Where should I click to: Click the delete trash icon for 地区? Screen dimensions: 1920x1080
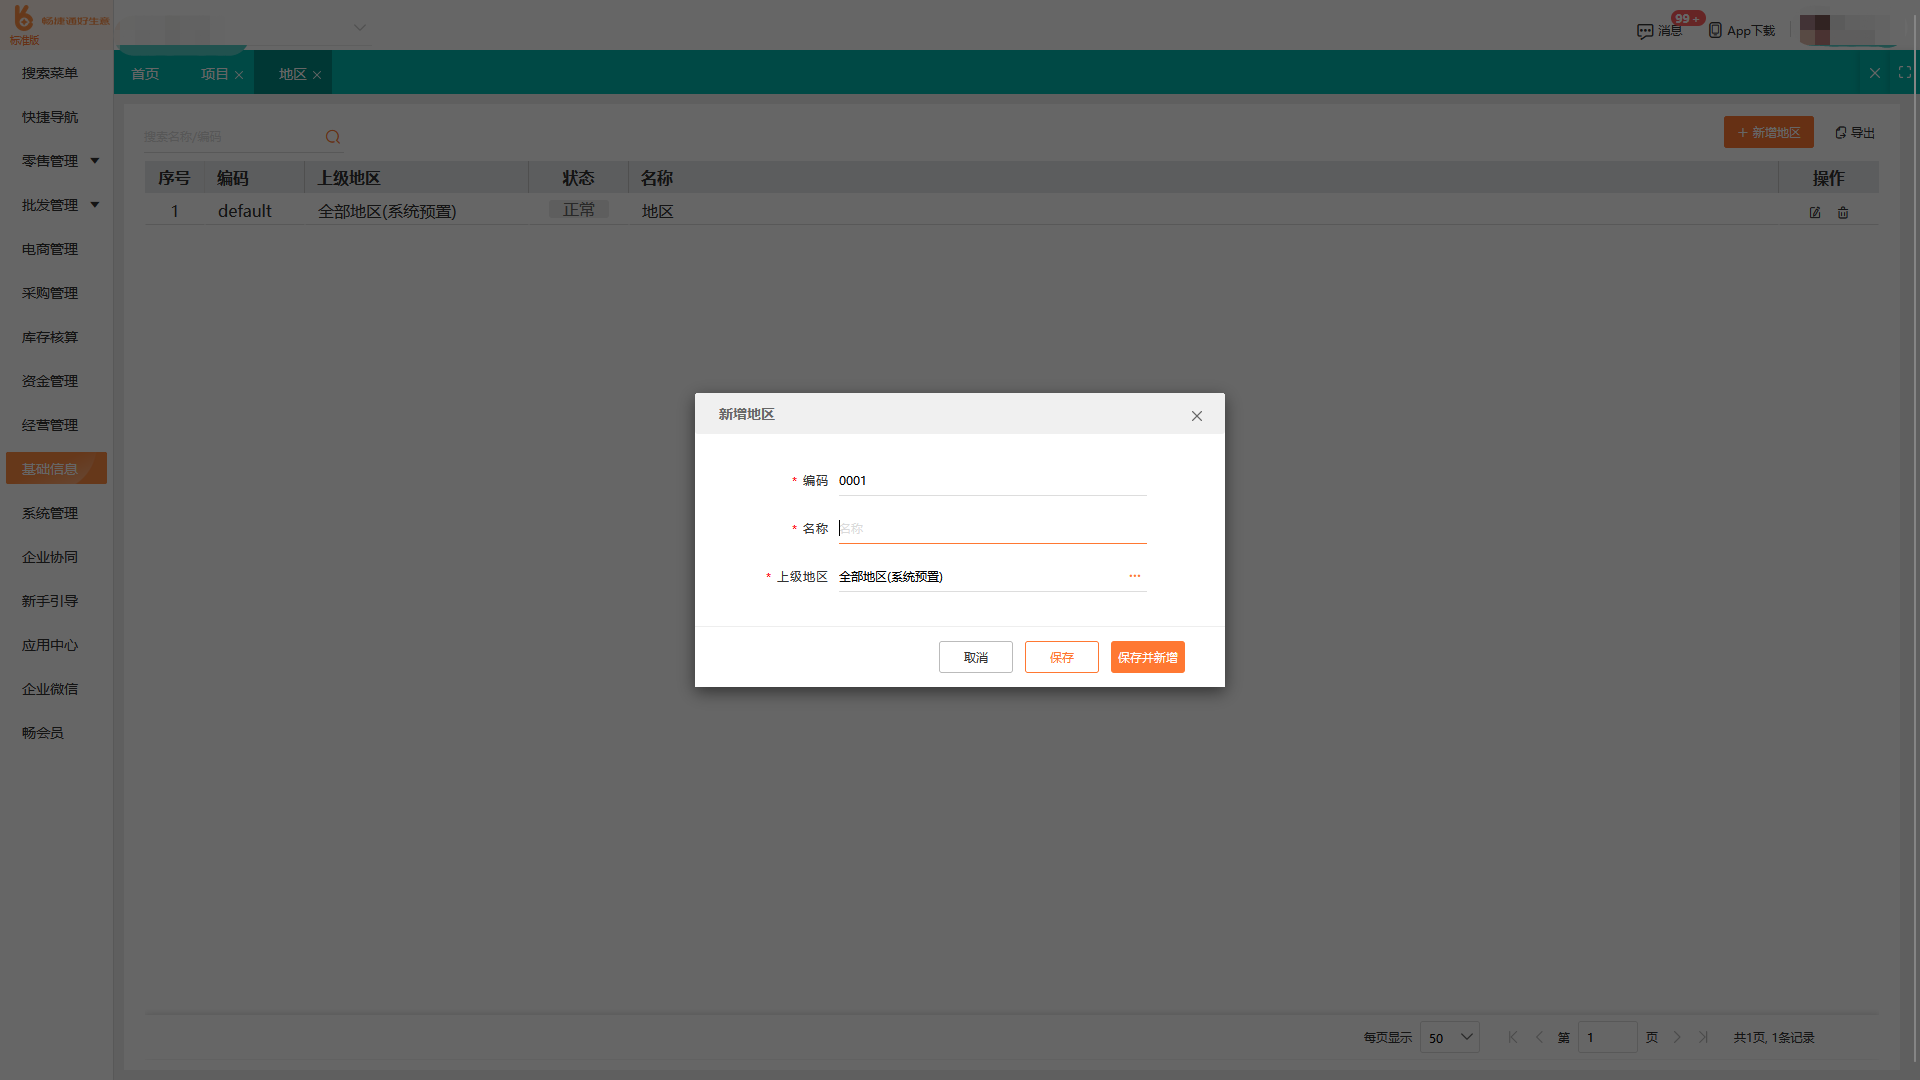click(1844, 212)
